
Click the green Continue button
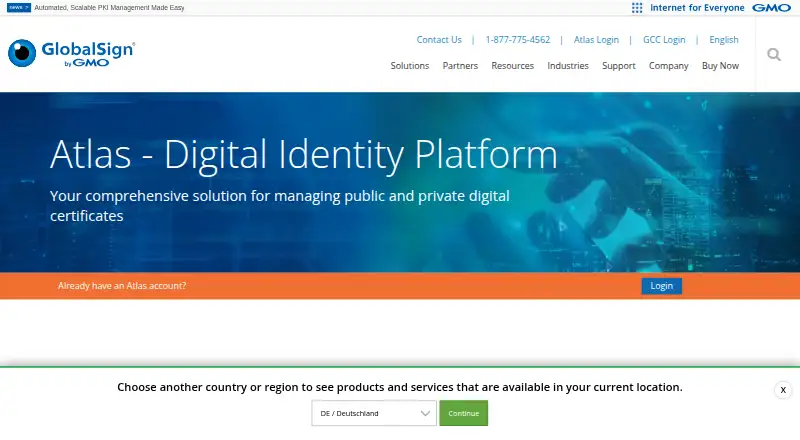click(463, 413)
